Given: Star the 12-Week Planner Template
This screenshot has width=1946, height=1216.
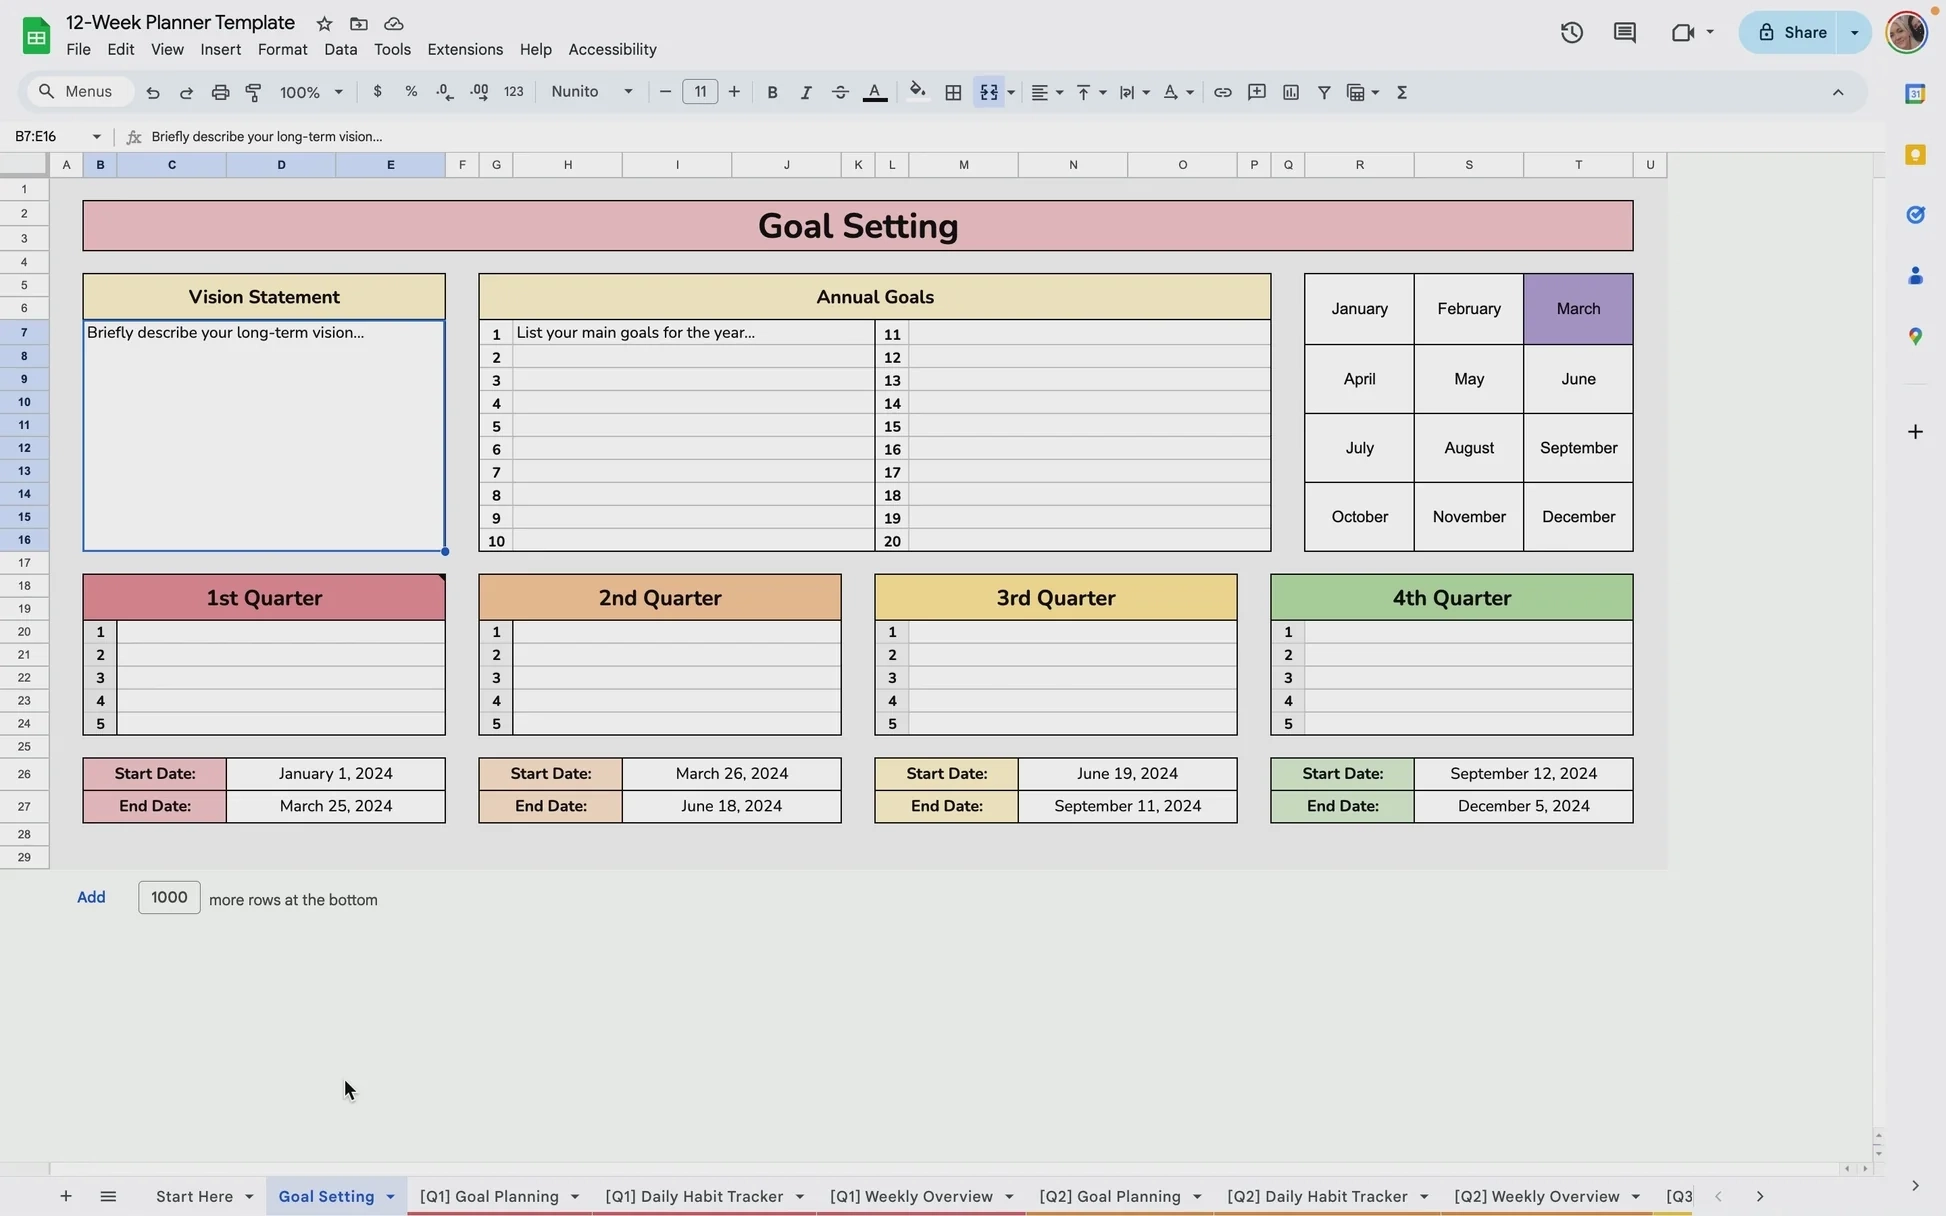Looking at the screenshot, I should click(x=324, y=23).
